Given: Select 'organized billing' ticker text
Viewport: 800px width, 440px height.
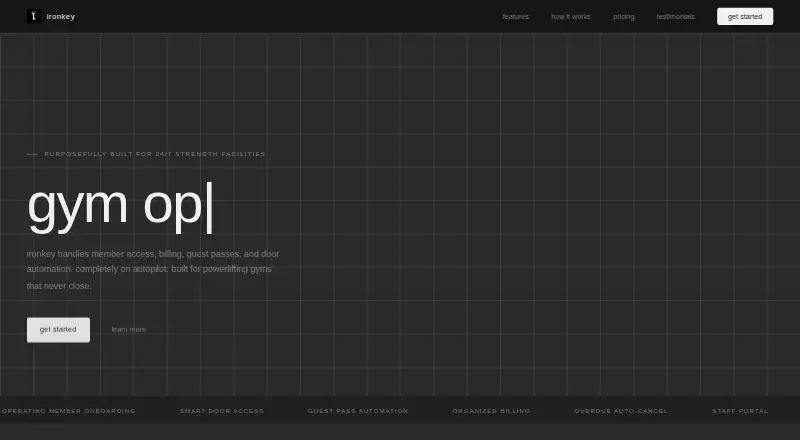Looking at the screenshot, I should (491, 411).
